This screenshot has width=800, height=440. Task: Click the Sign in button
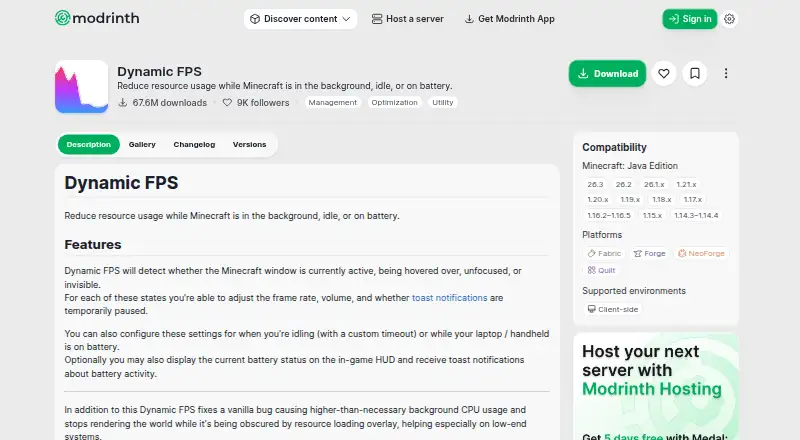(x=690, y=19)
